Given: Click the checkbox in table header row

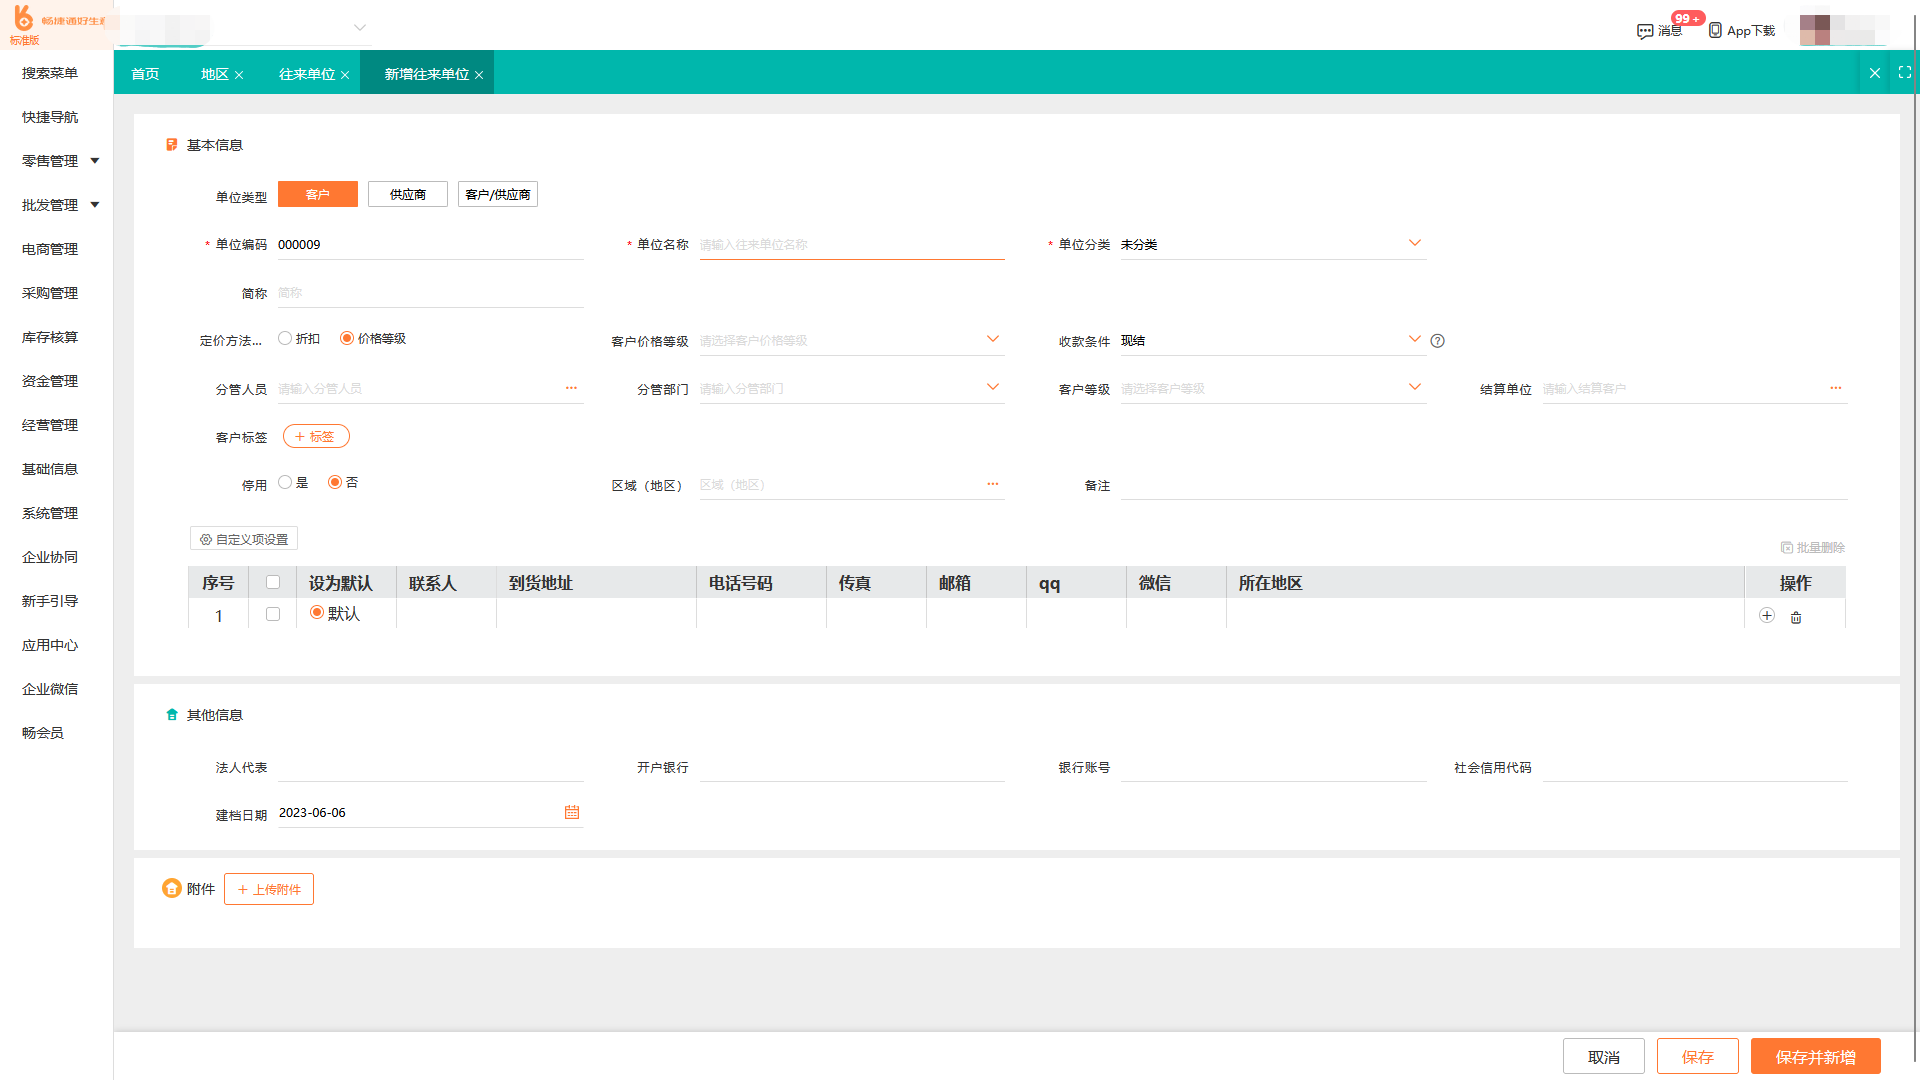Looking at the screenshot, I should pos(272,582).
